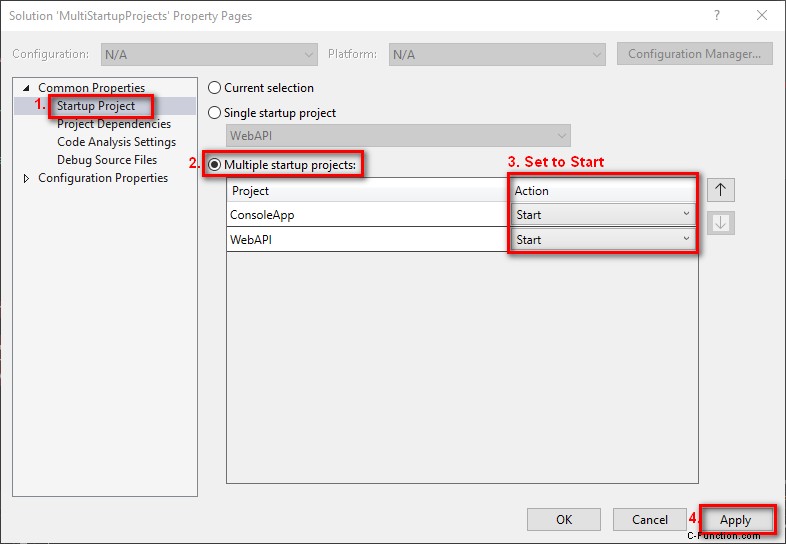Click the Cancel button
The width and height of the screenshot is (786, 544).
tap(650, 520)
